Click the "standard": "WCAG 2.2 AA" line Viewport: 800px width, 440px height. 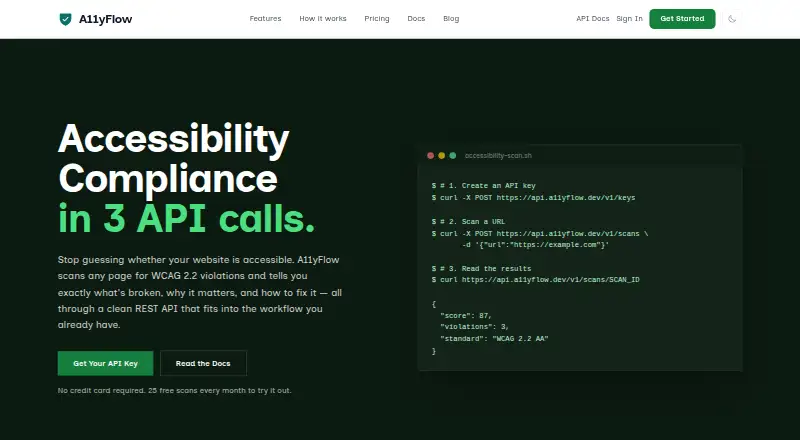tap(494, 339)
